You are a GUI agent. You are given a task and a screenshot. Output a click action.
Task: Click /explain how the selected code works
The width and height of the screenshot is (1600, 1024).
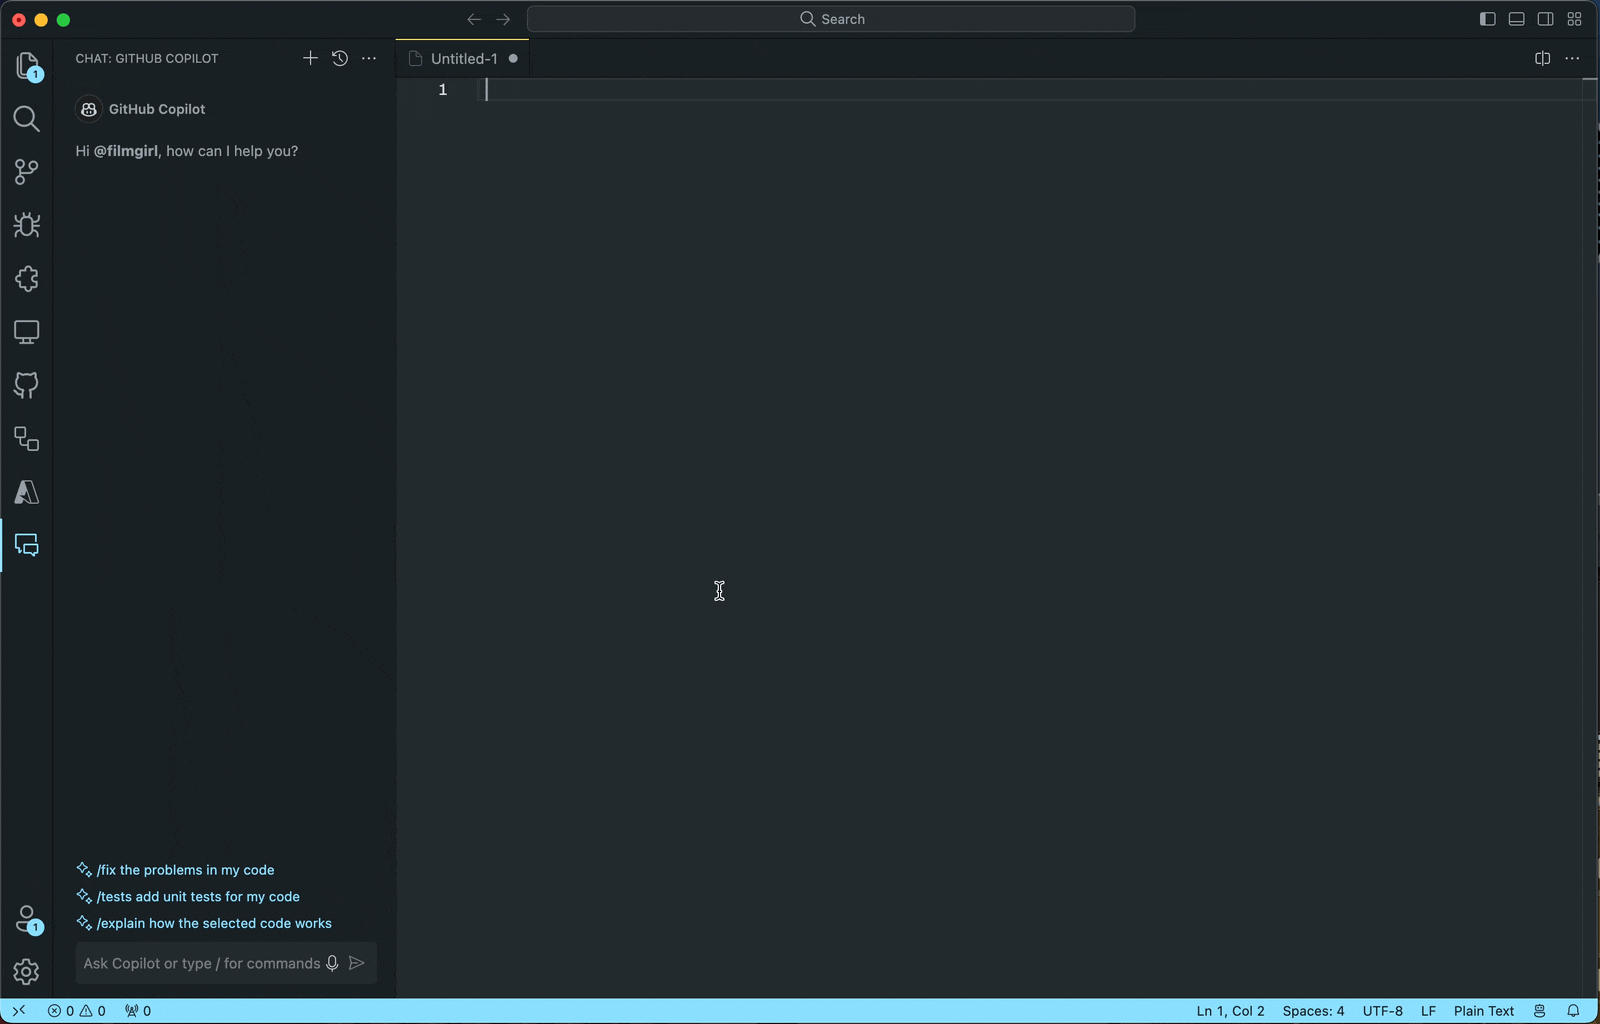214,923
